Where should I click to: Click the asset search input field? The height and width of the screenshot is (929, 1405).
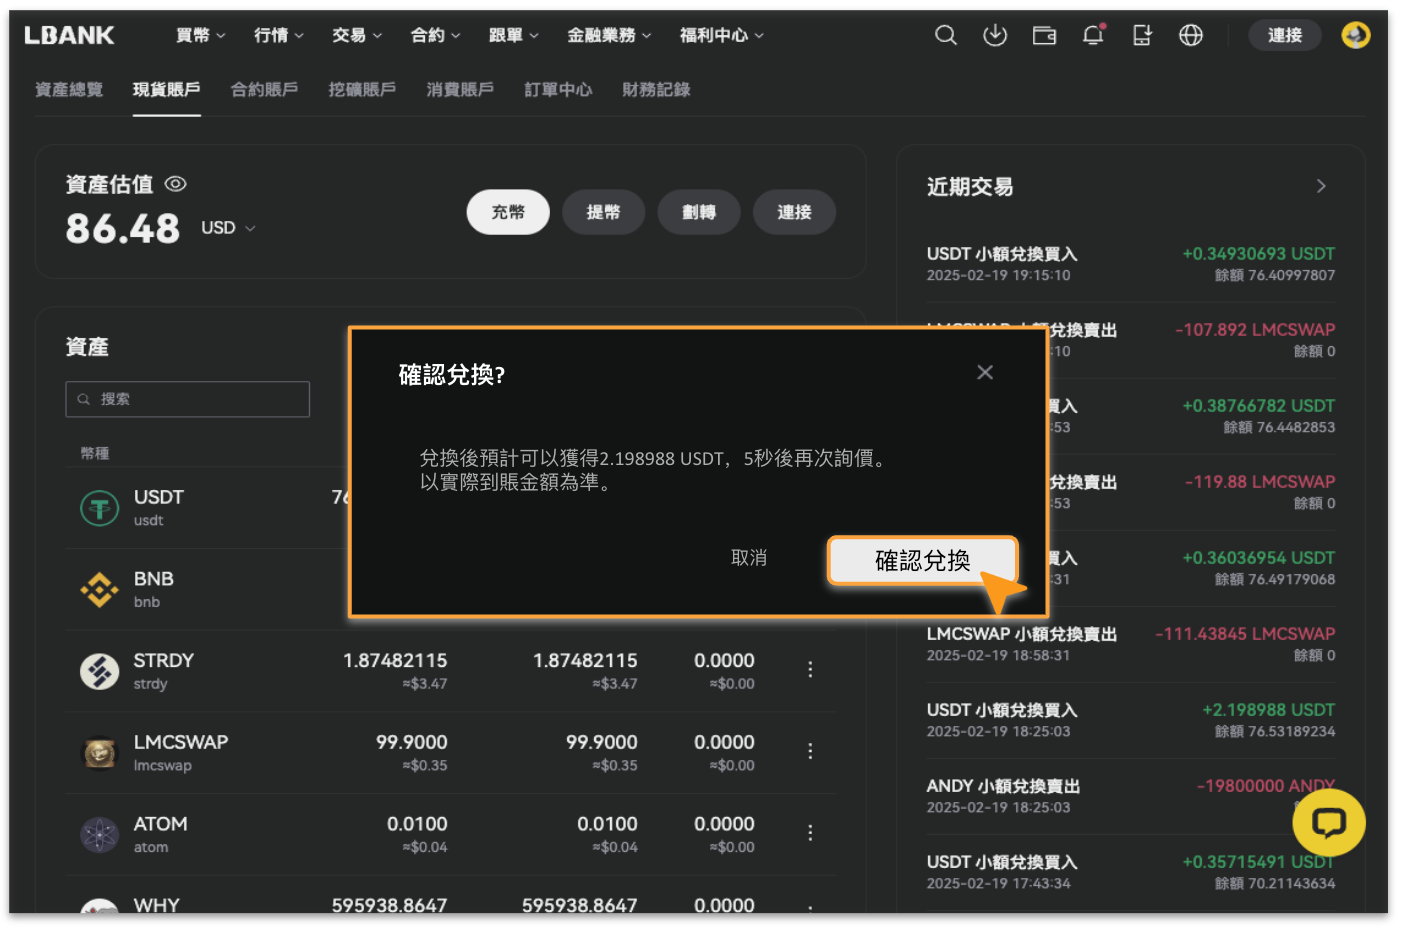[188, 399]
